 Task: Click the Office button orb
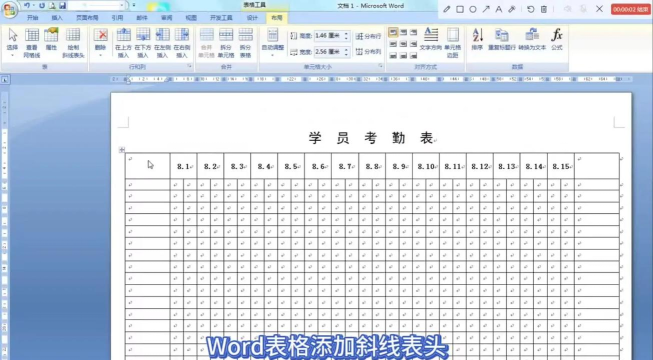8,9
